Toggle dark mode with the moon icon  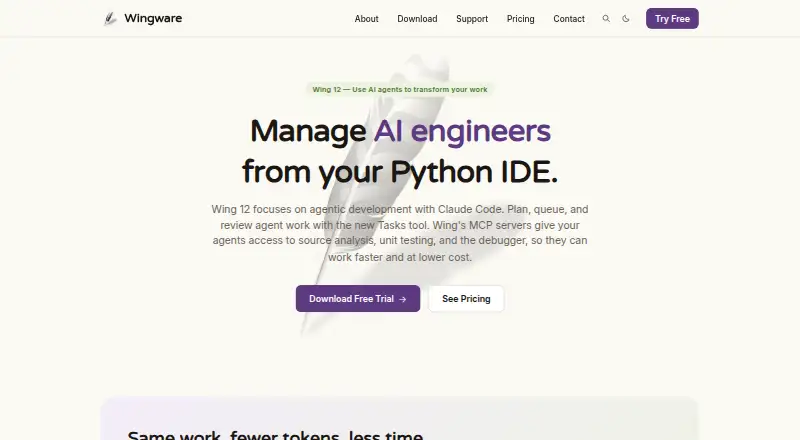[x=626, y=18]
